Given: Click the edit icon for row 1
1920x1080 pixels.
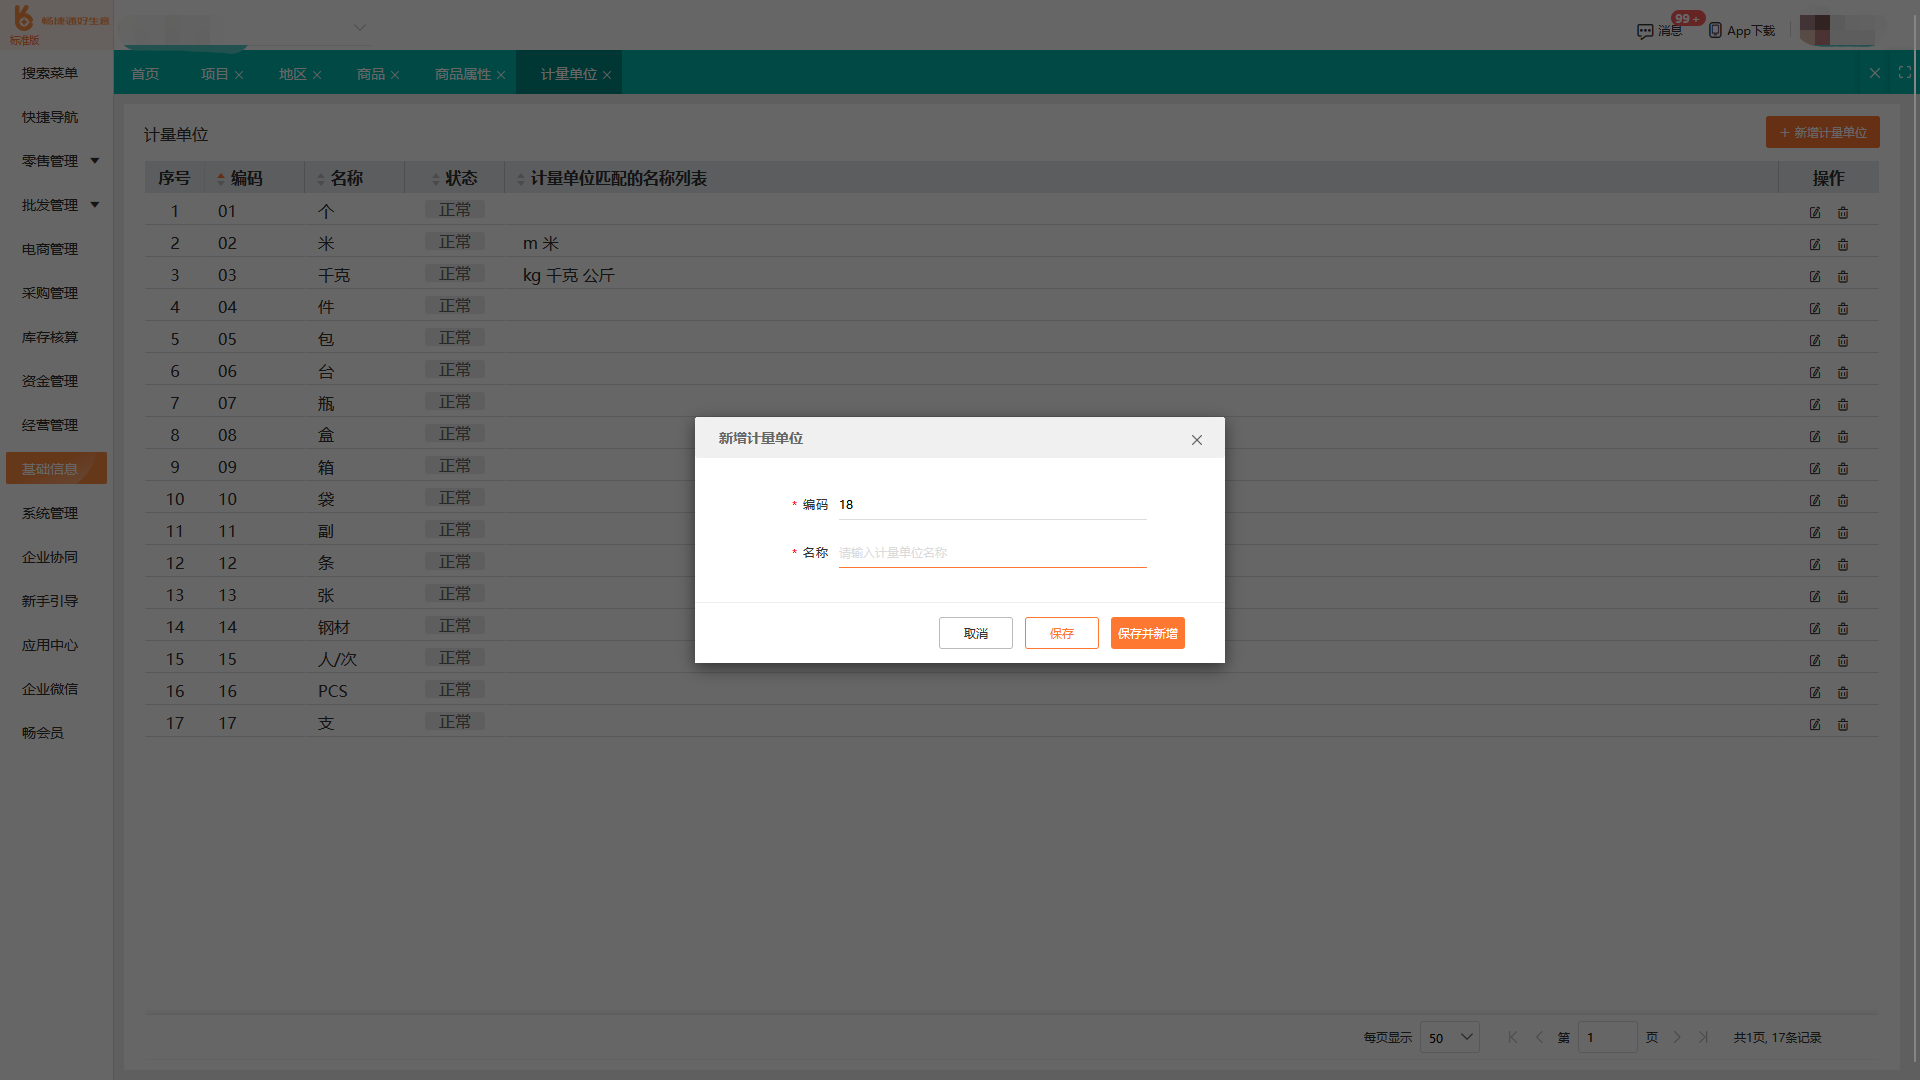Looking at the screenshot, I should 1815,211.
